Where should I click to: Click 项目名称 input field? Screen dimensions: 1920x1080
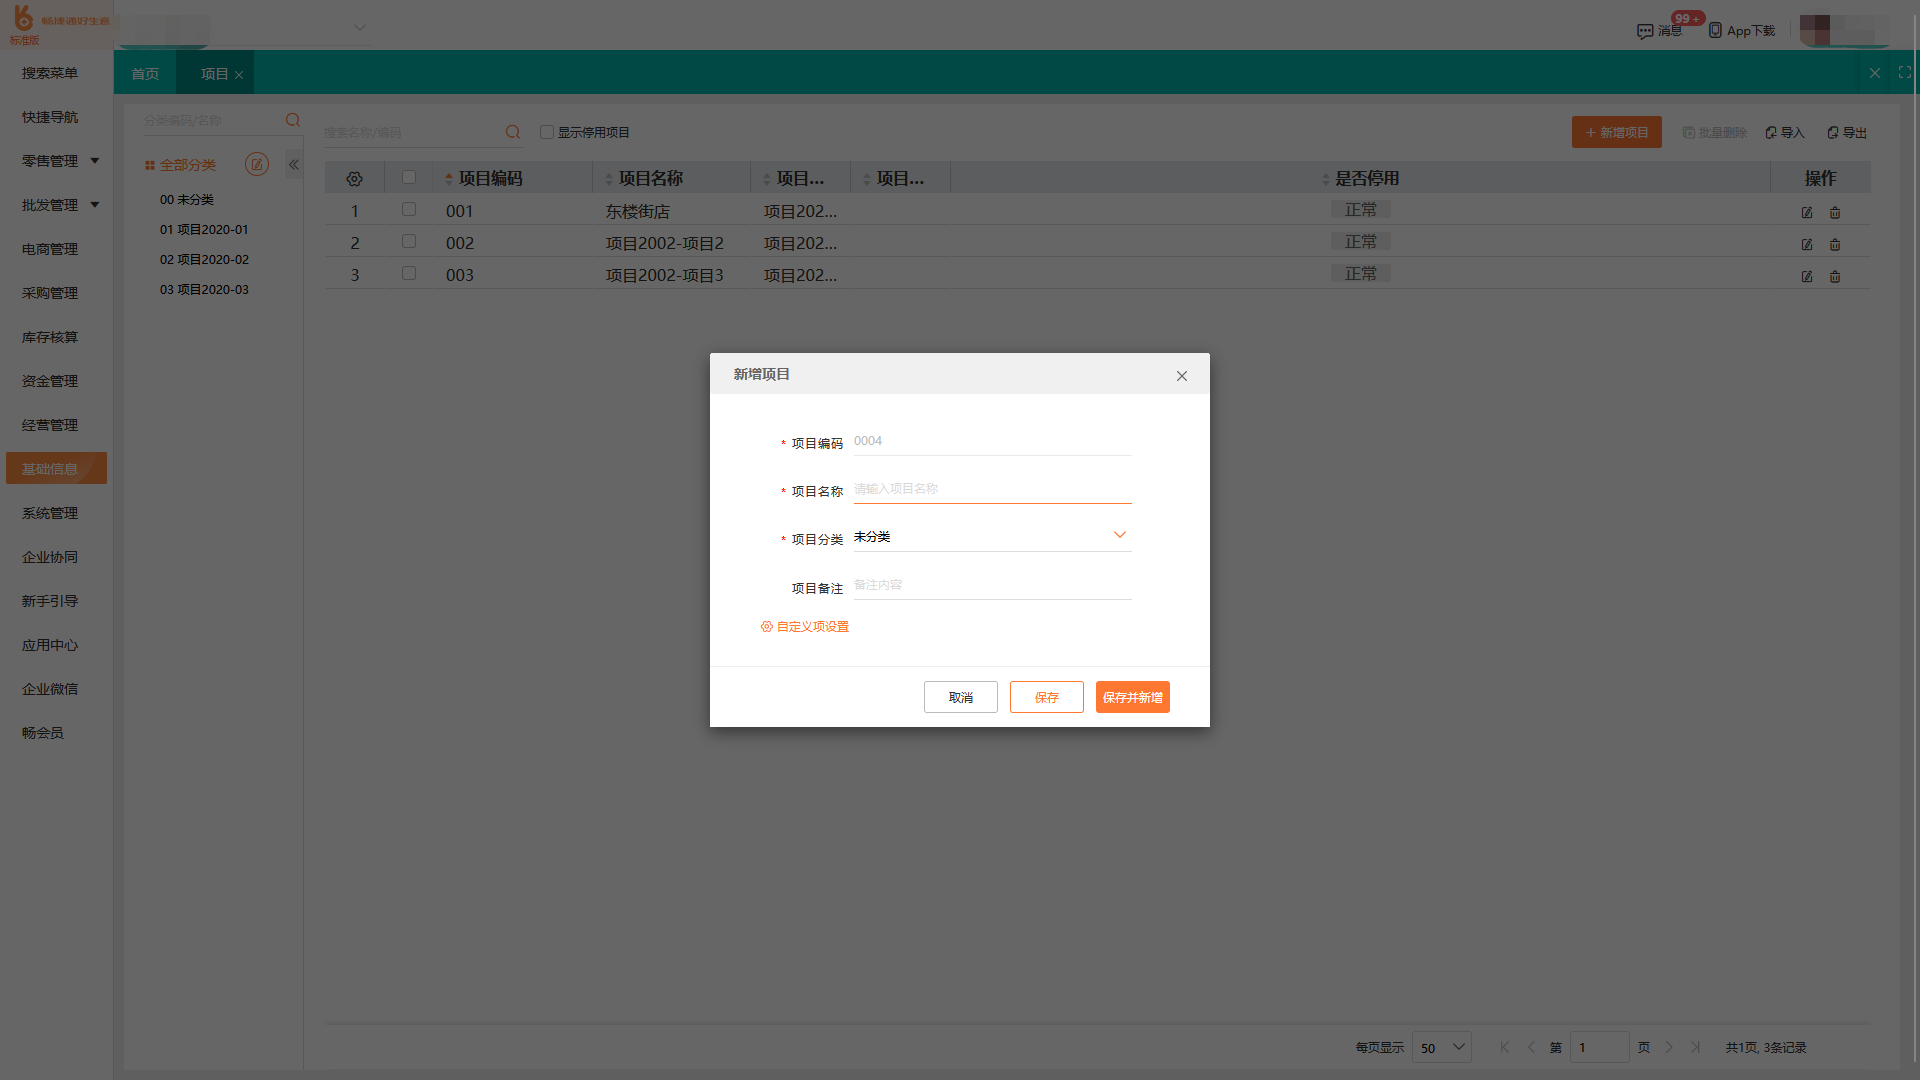pos(992,488)
